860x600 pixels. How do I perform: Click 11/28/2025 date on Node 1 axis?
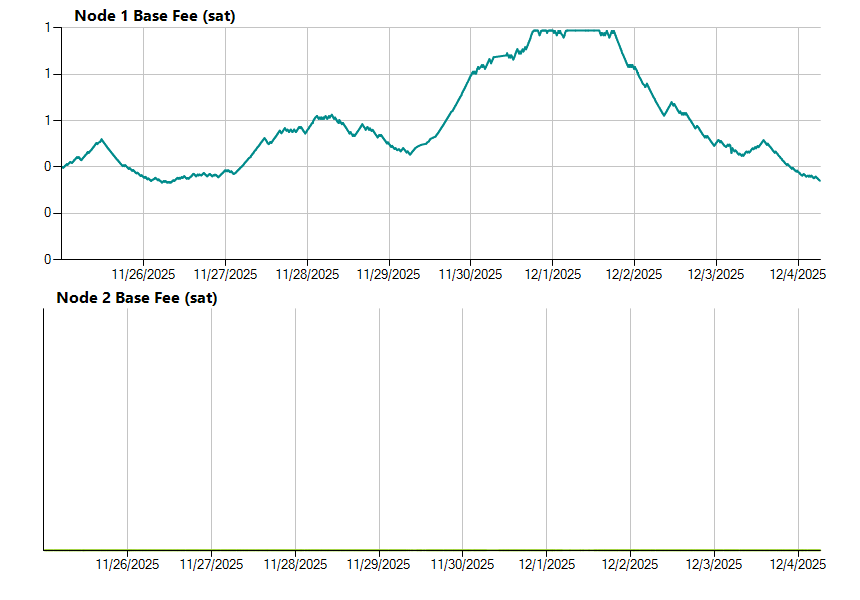[307, 273]
